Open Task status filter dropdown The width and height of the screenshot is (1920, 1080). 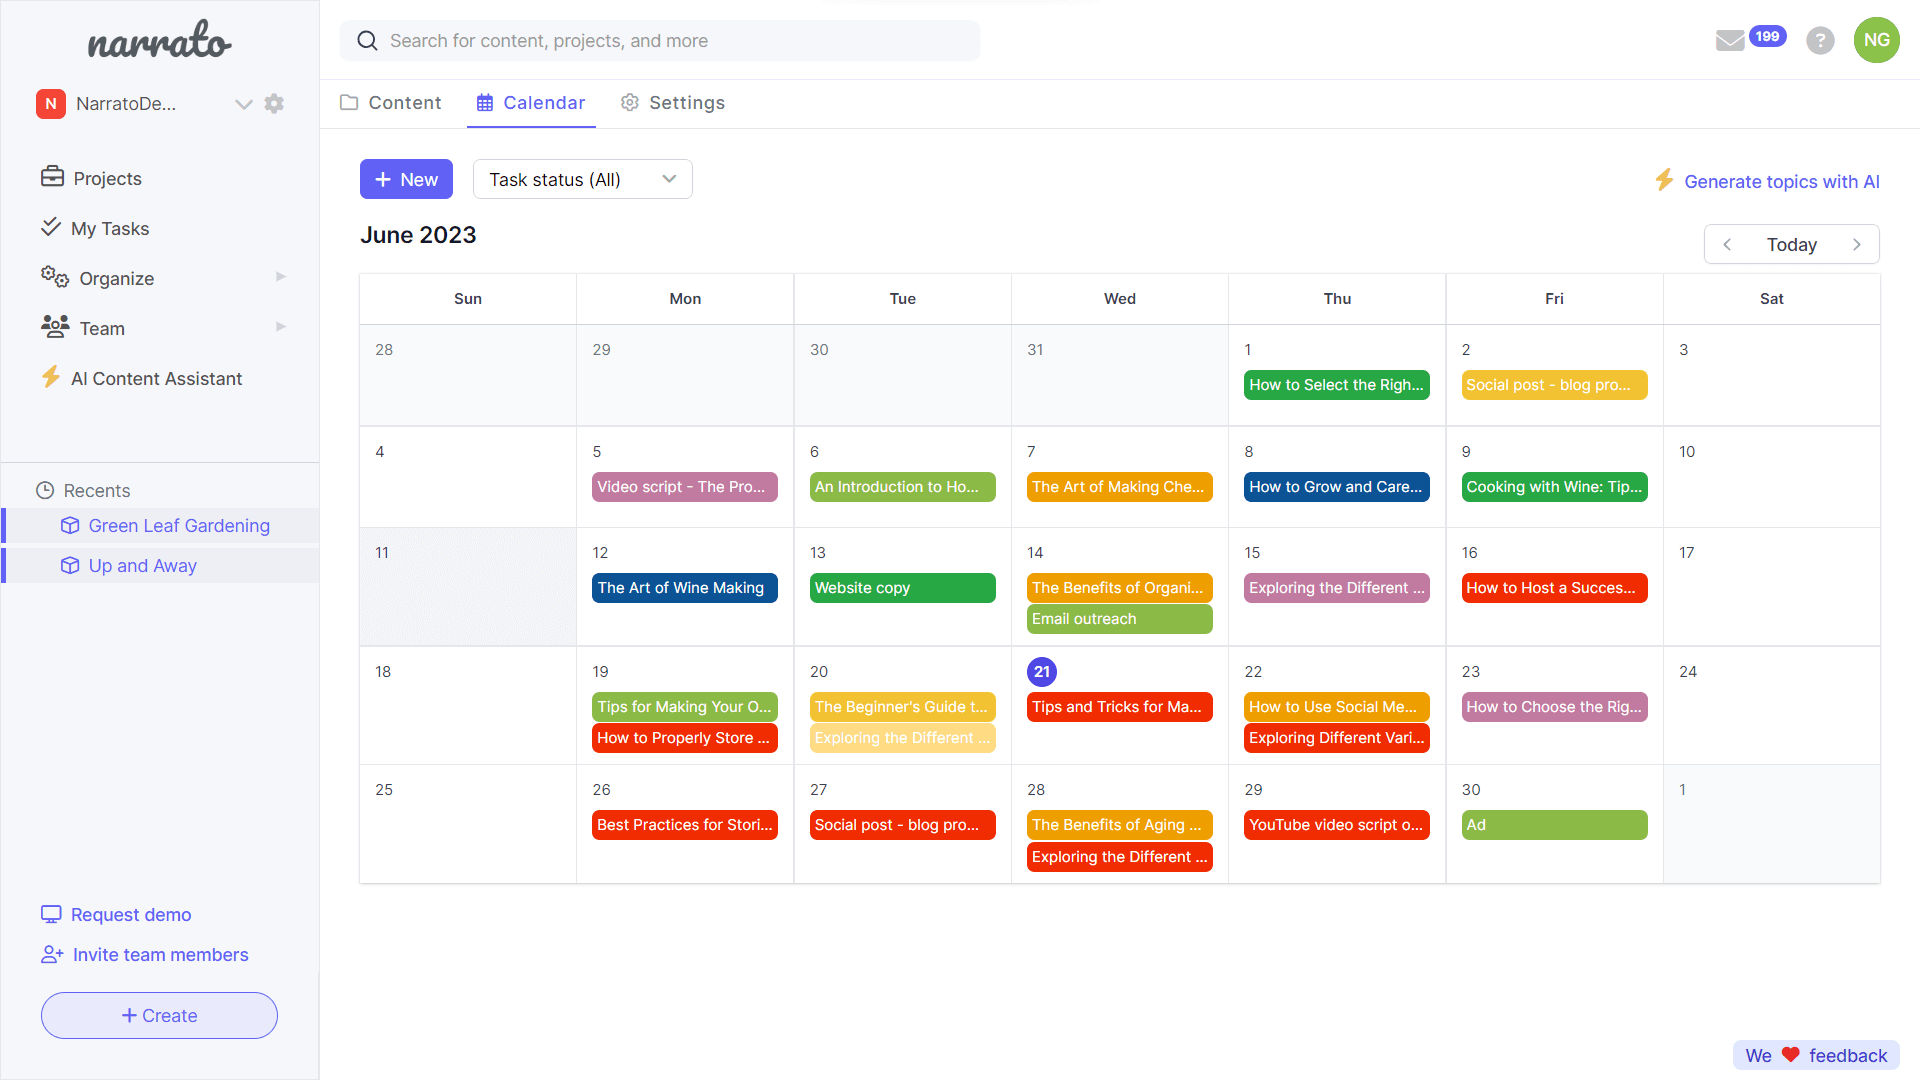point(580,179)
